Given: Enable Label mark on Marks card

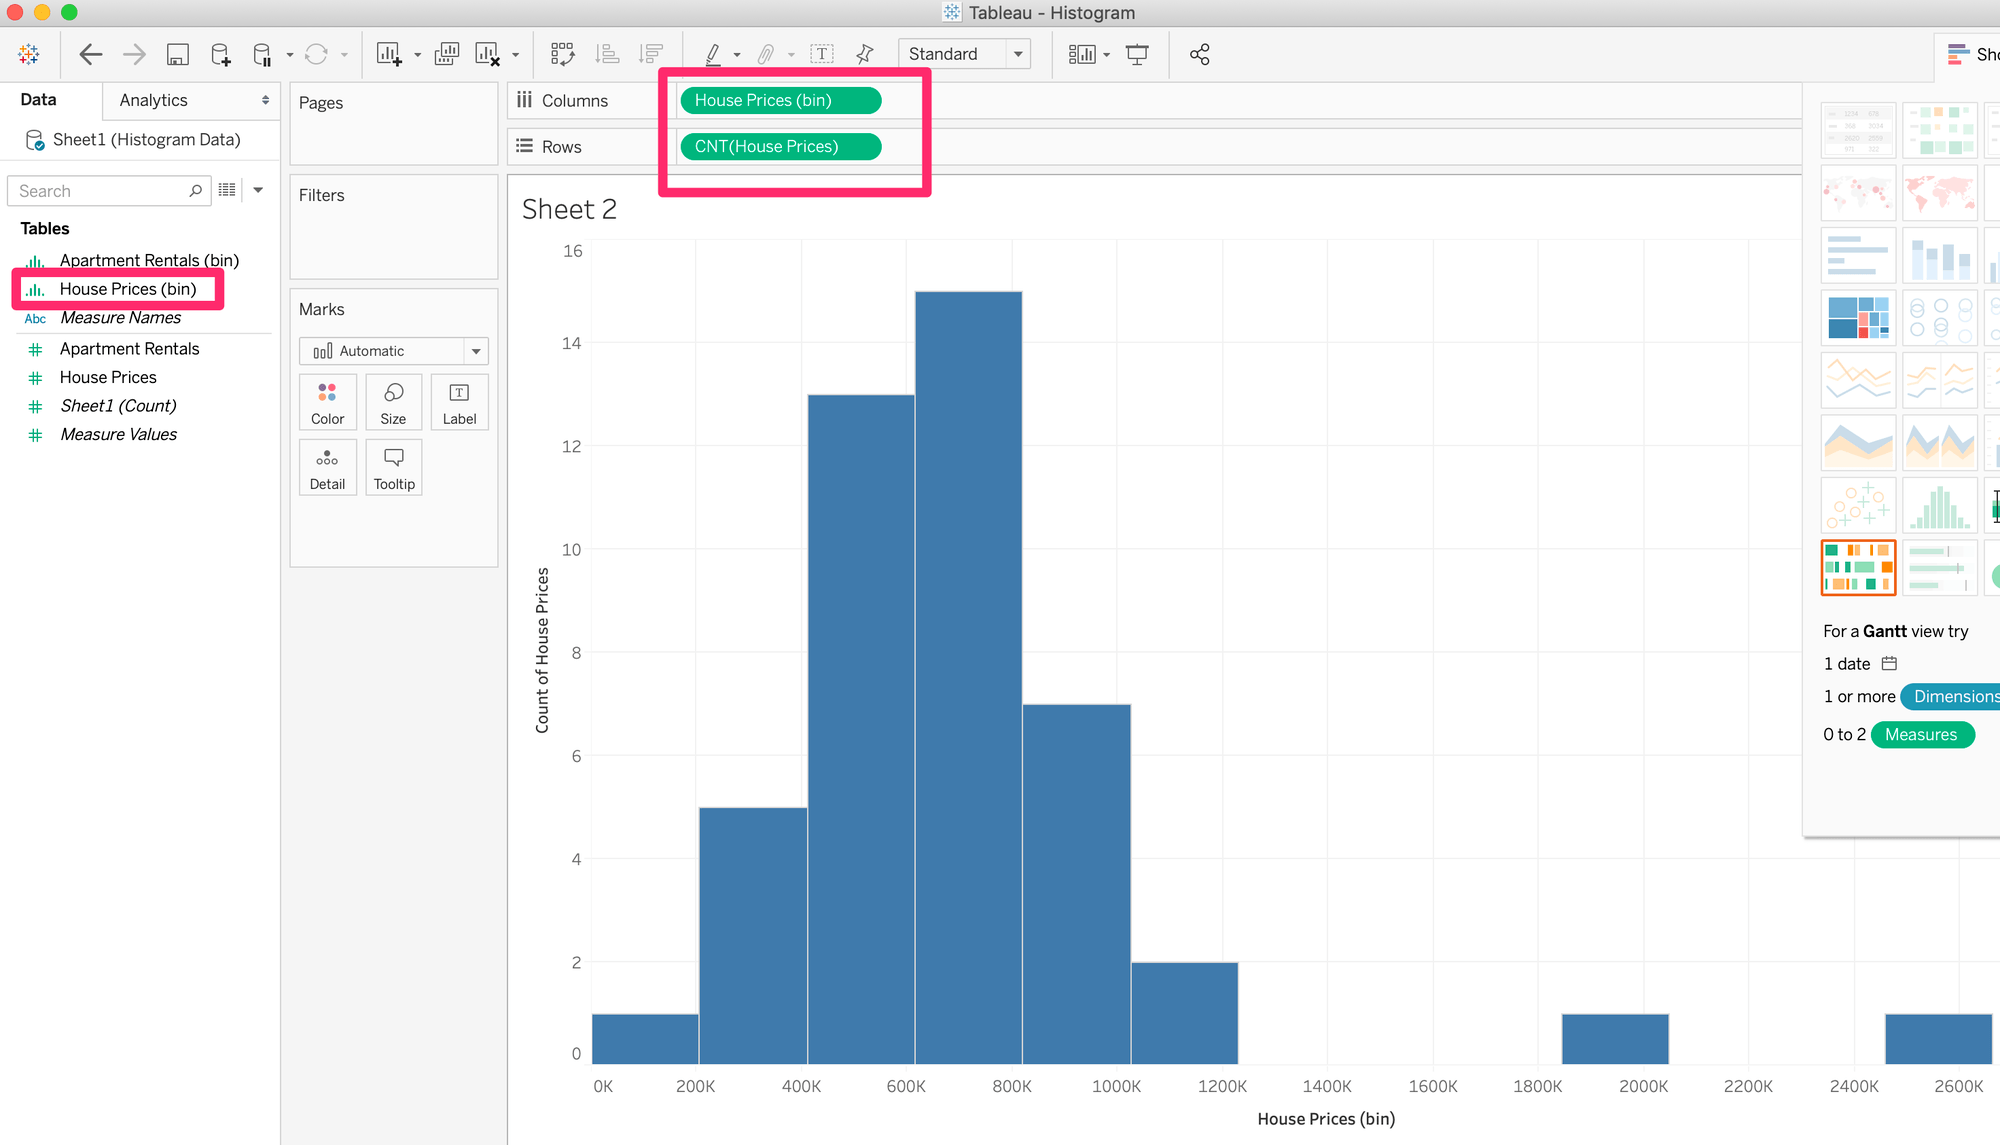Looking at the screenshot, I should (459, 402).
